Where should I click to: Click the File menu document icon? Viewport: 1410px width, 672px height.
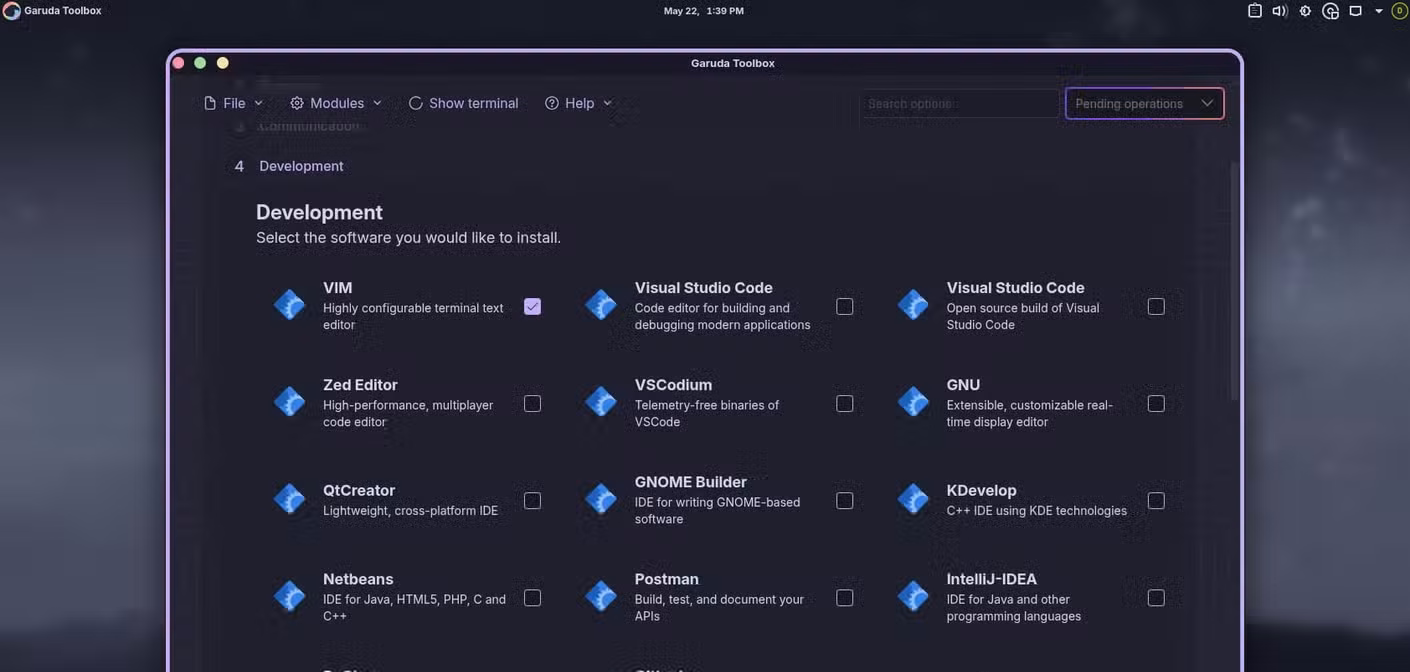pyautogui.click(x=210, y=103)
